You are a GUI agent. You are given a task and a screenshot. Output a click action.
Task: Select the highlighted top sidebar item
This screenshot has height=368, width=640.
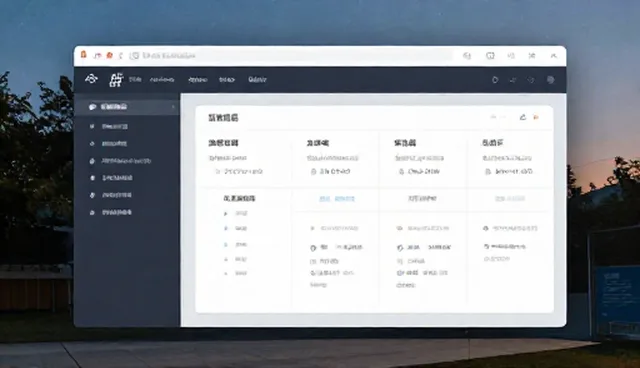click(x=127, y=107)
